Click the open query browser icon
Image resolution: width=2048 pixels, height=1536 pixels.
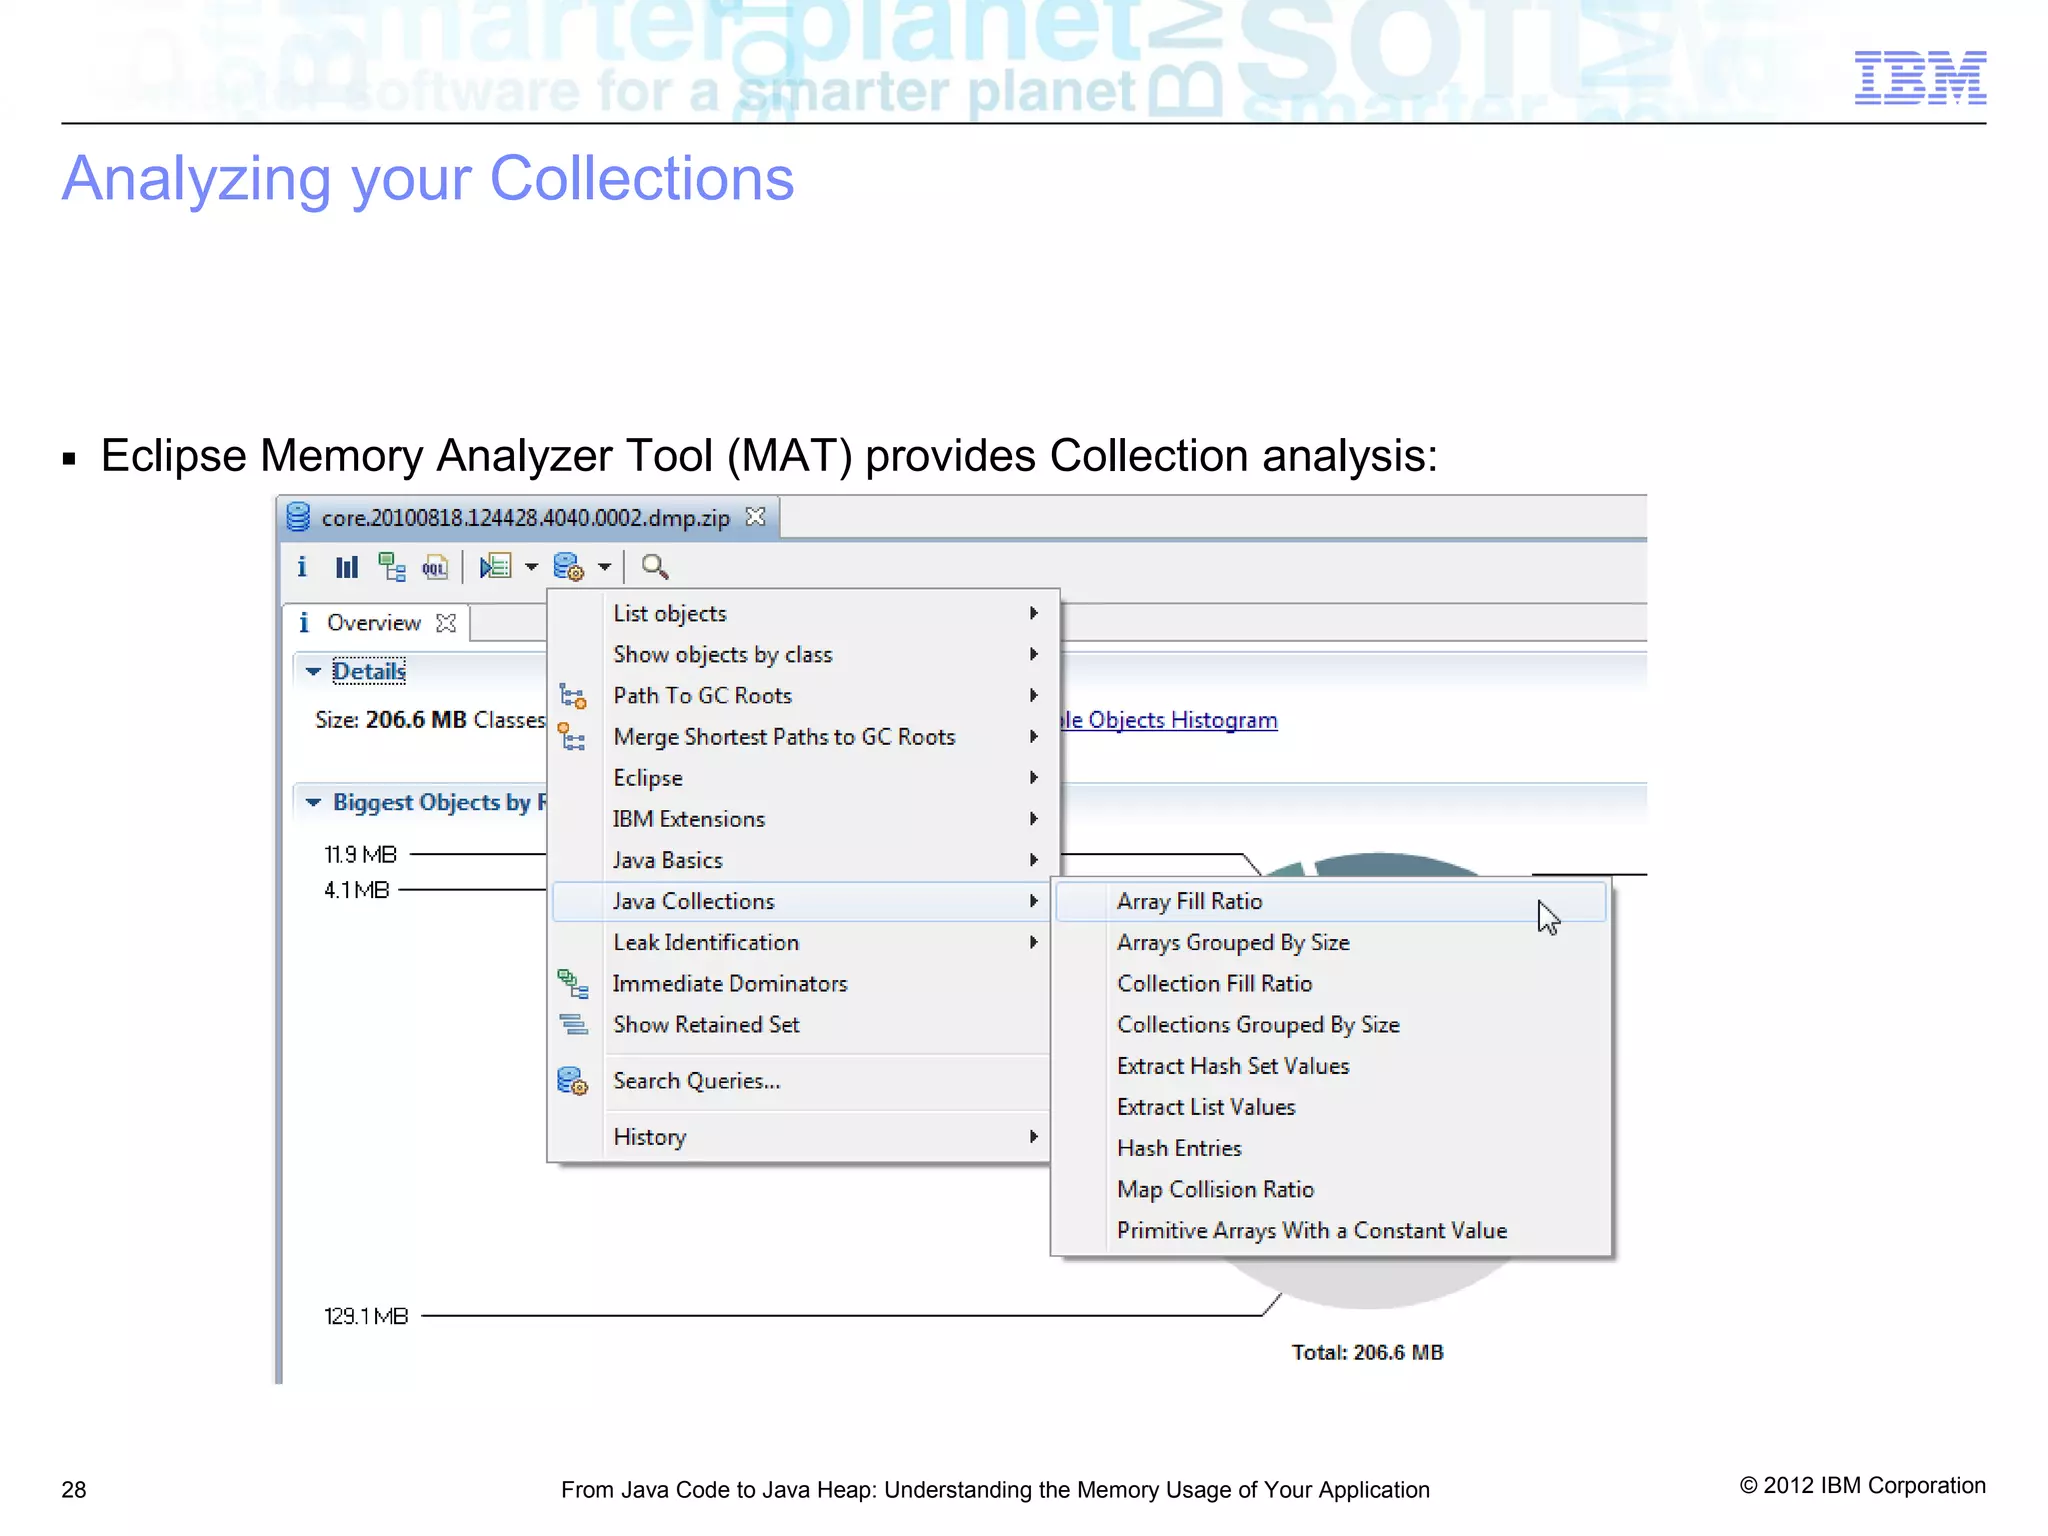(568, 567)
